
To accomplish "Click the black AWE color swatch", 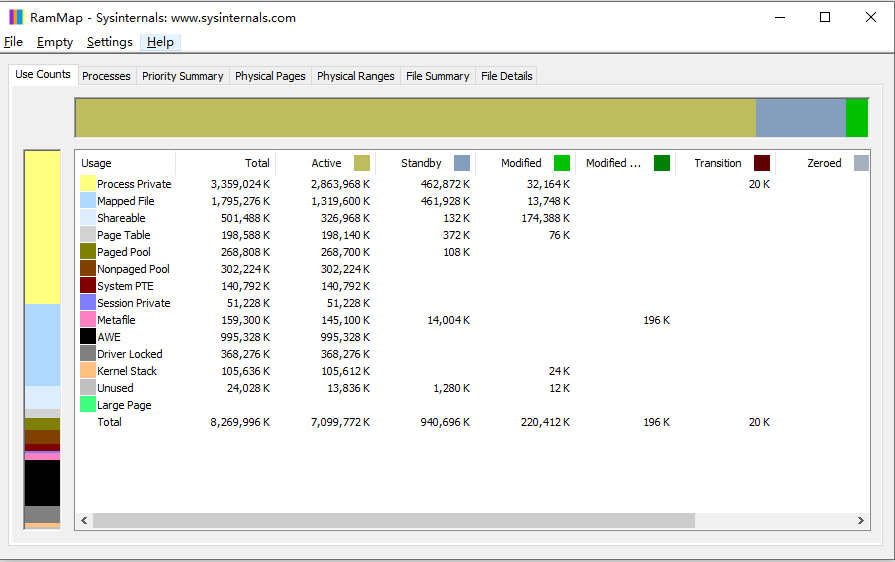I will (88, 337).
